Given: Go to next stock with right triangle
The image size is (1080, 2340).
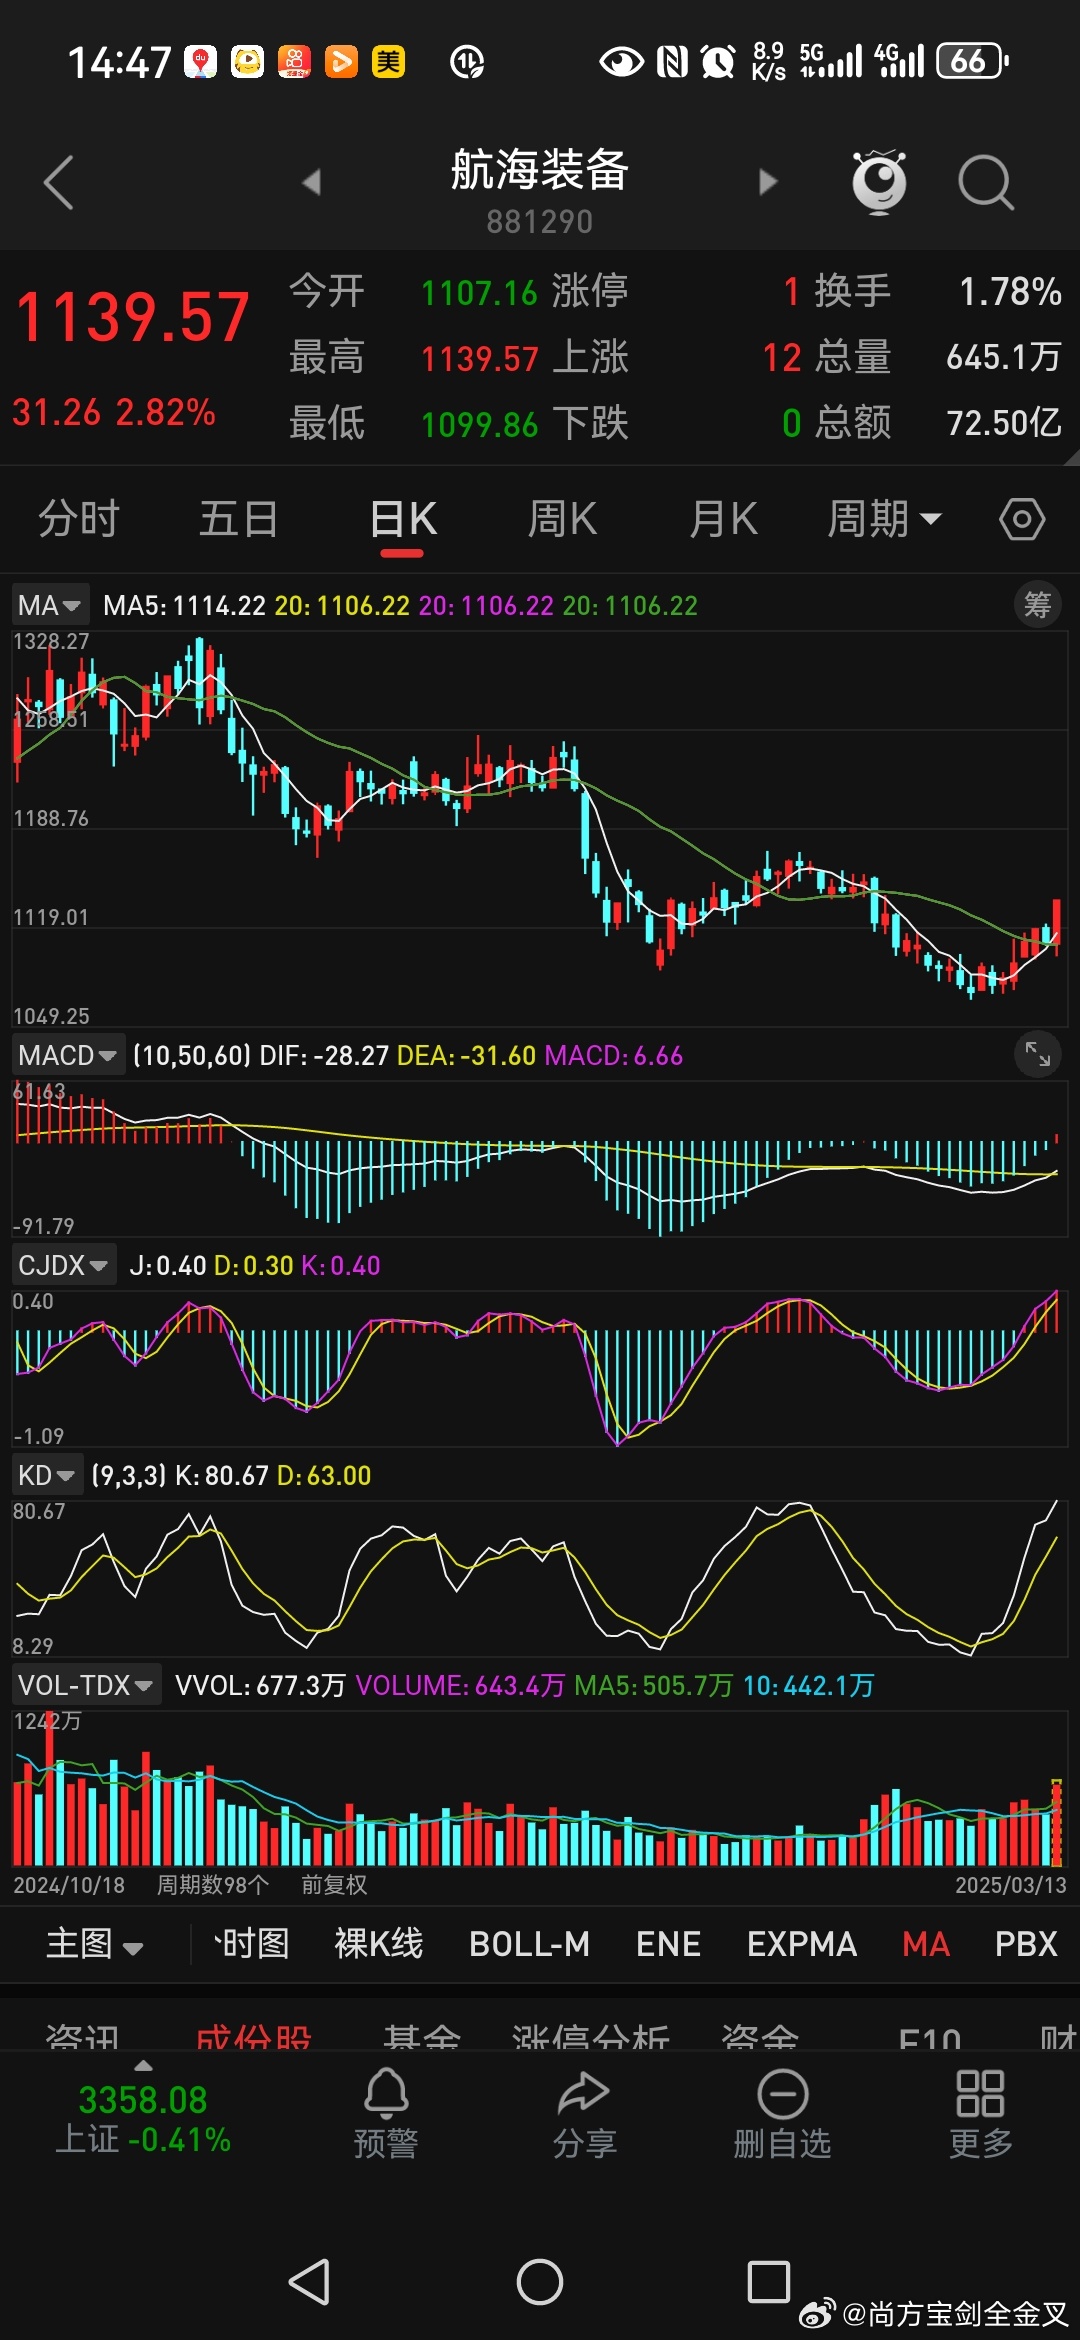Looking at the screenshot, I should tap(768, 182).
